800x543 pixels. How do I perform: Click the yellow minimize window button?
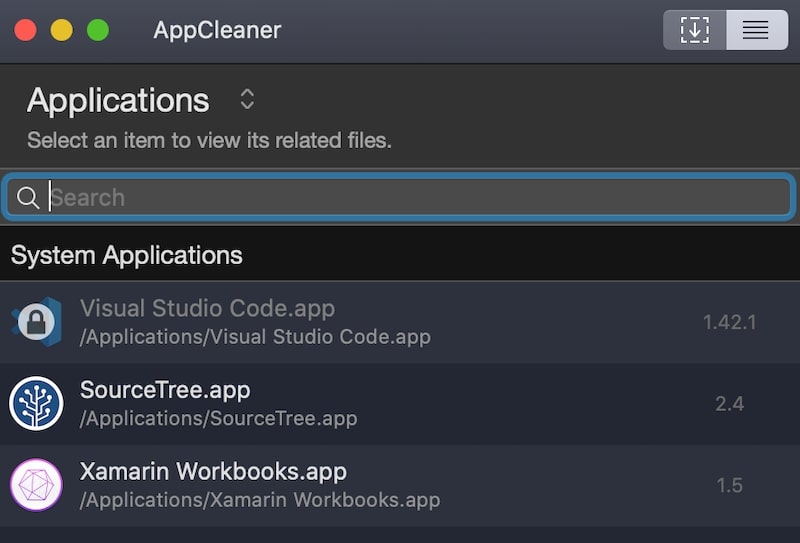[x=61, y=30]
